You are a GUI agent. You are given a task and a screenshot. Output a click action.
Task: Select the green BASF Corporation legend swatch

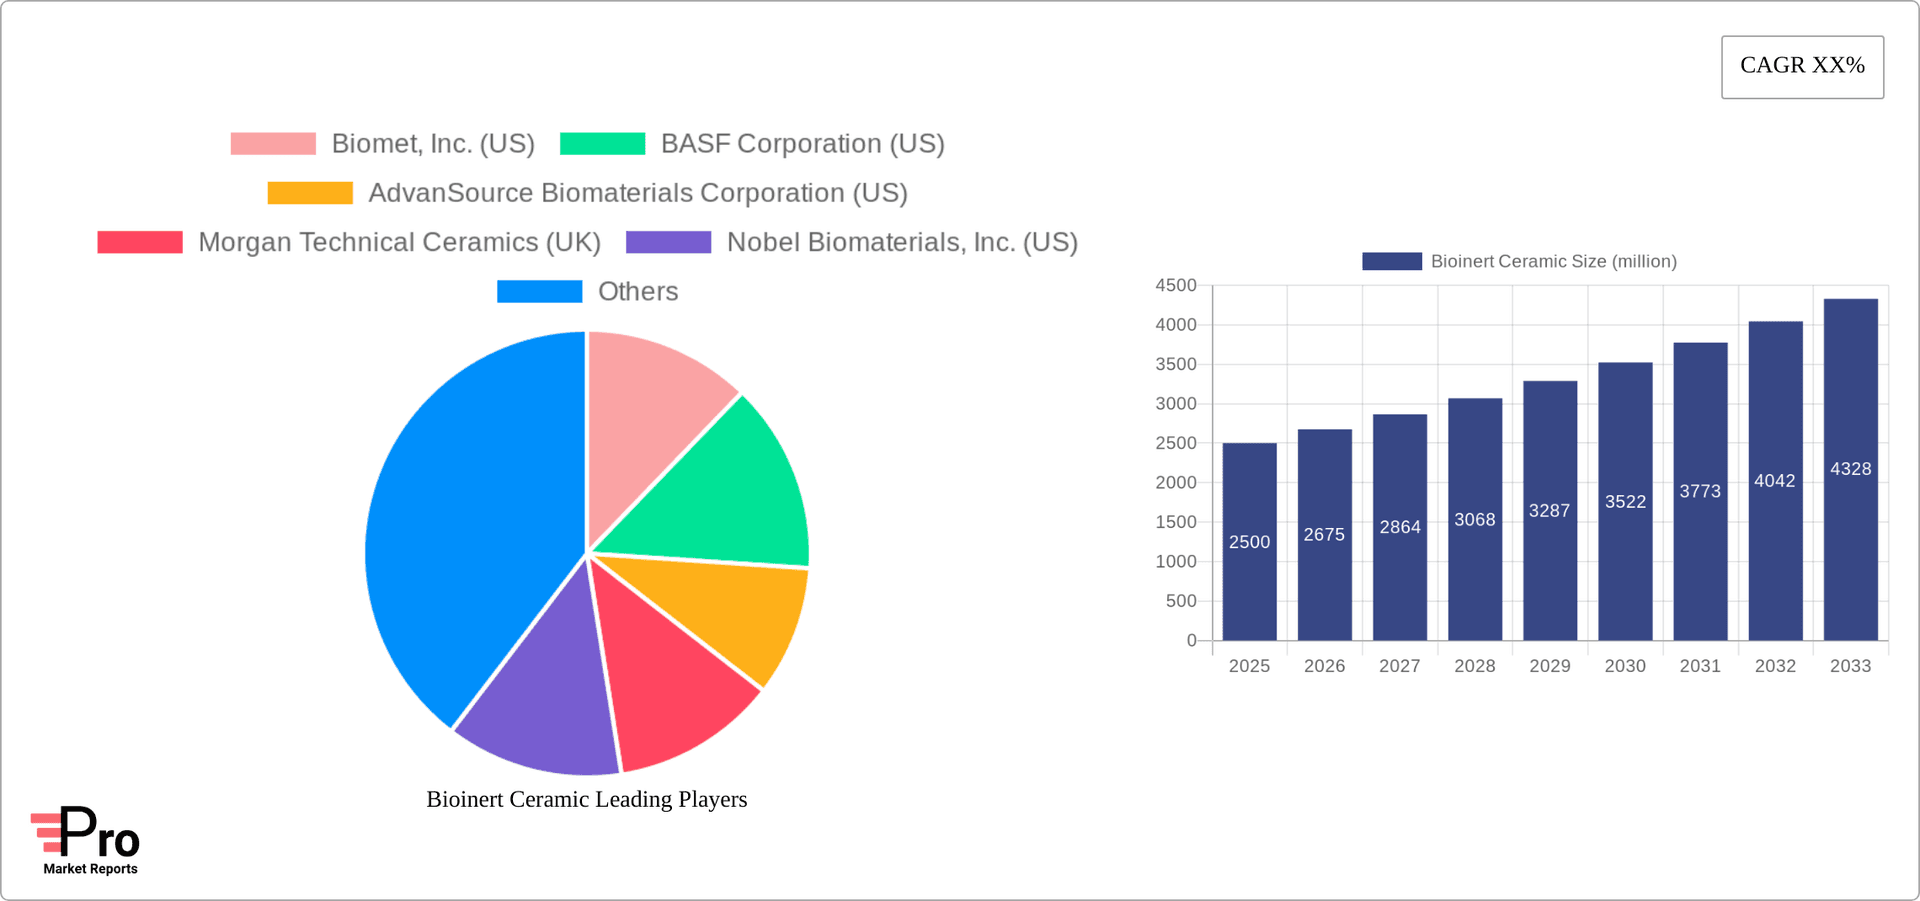point(601,143)
